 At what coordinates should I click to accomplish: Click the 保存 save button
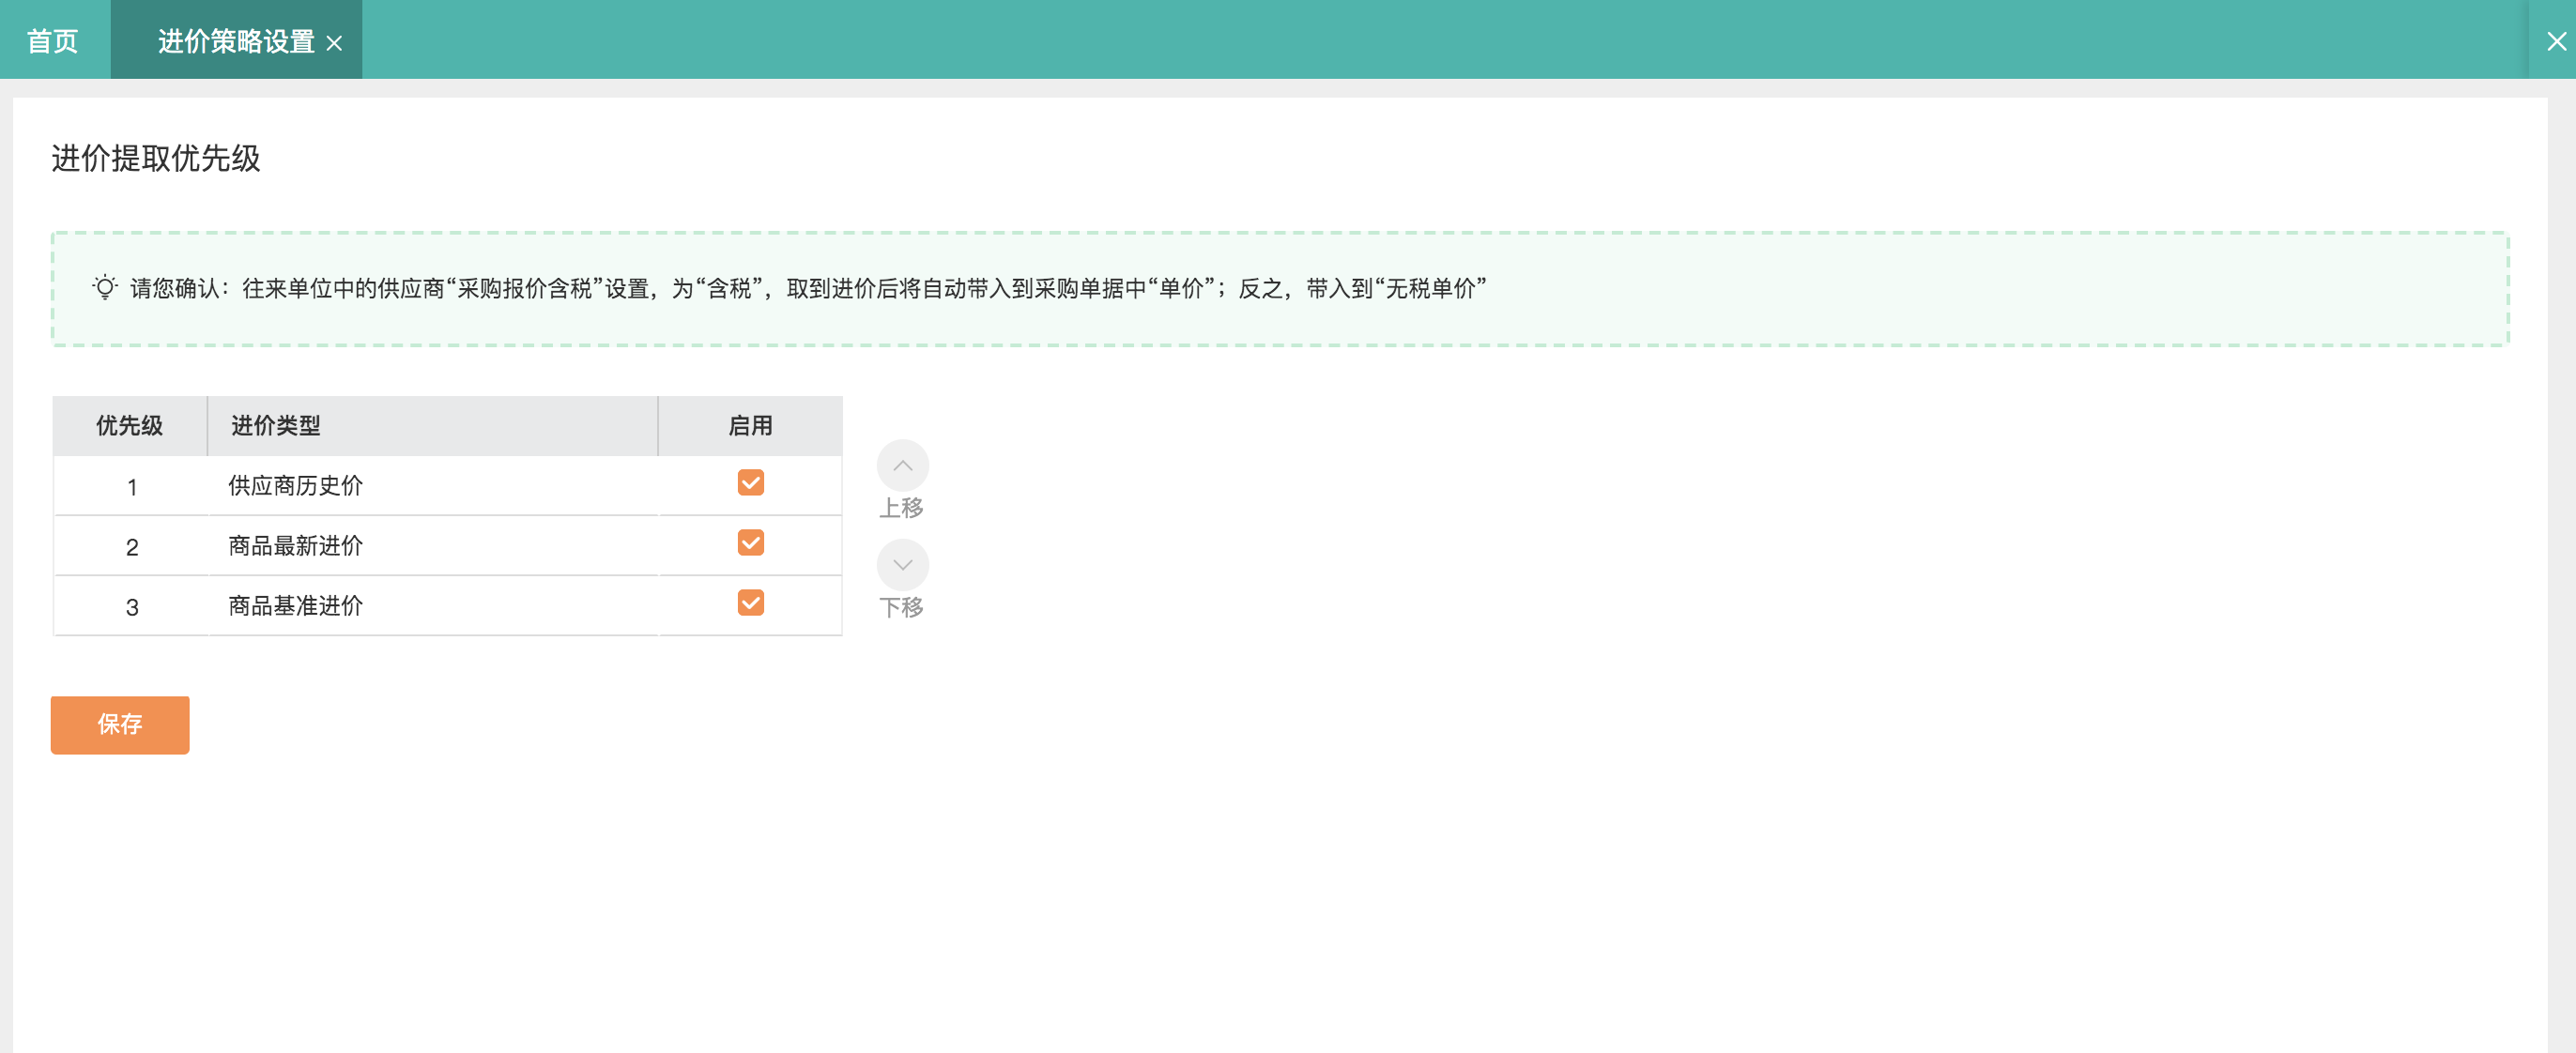(120, 723)
